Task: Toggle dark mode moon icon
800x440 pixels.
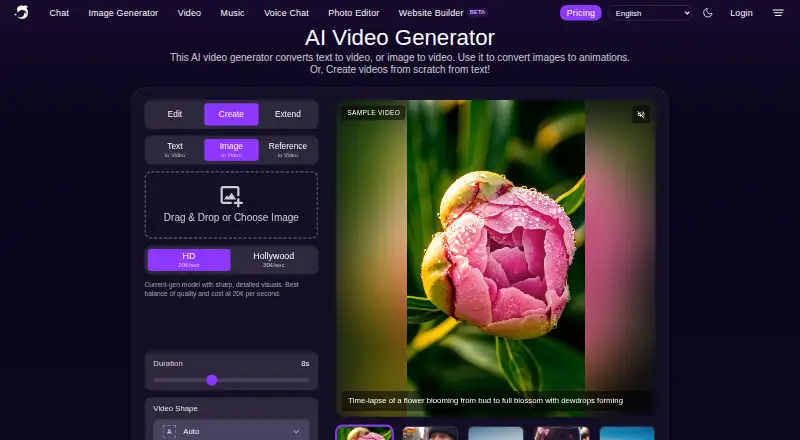Action: [708, 13]
